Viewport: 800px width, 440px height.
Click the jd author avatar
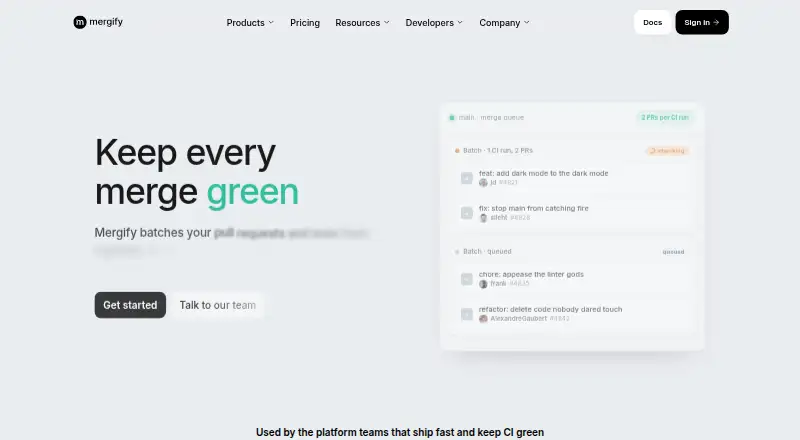click(x=483, y=183)
